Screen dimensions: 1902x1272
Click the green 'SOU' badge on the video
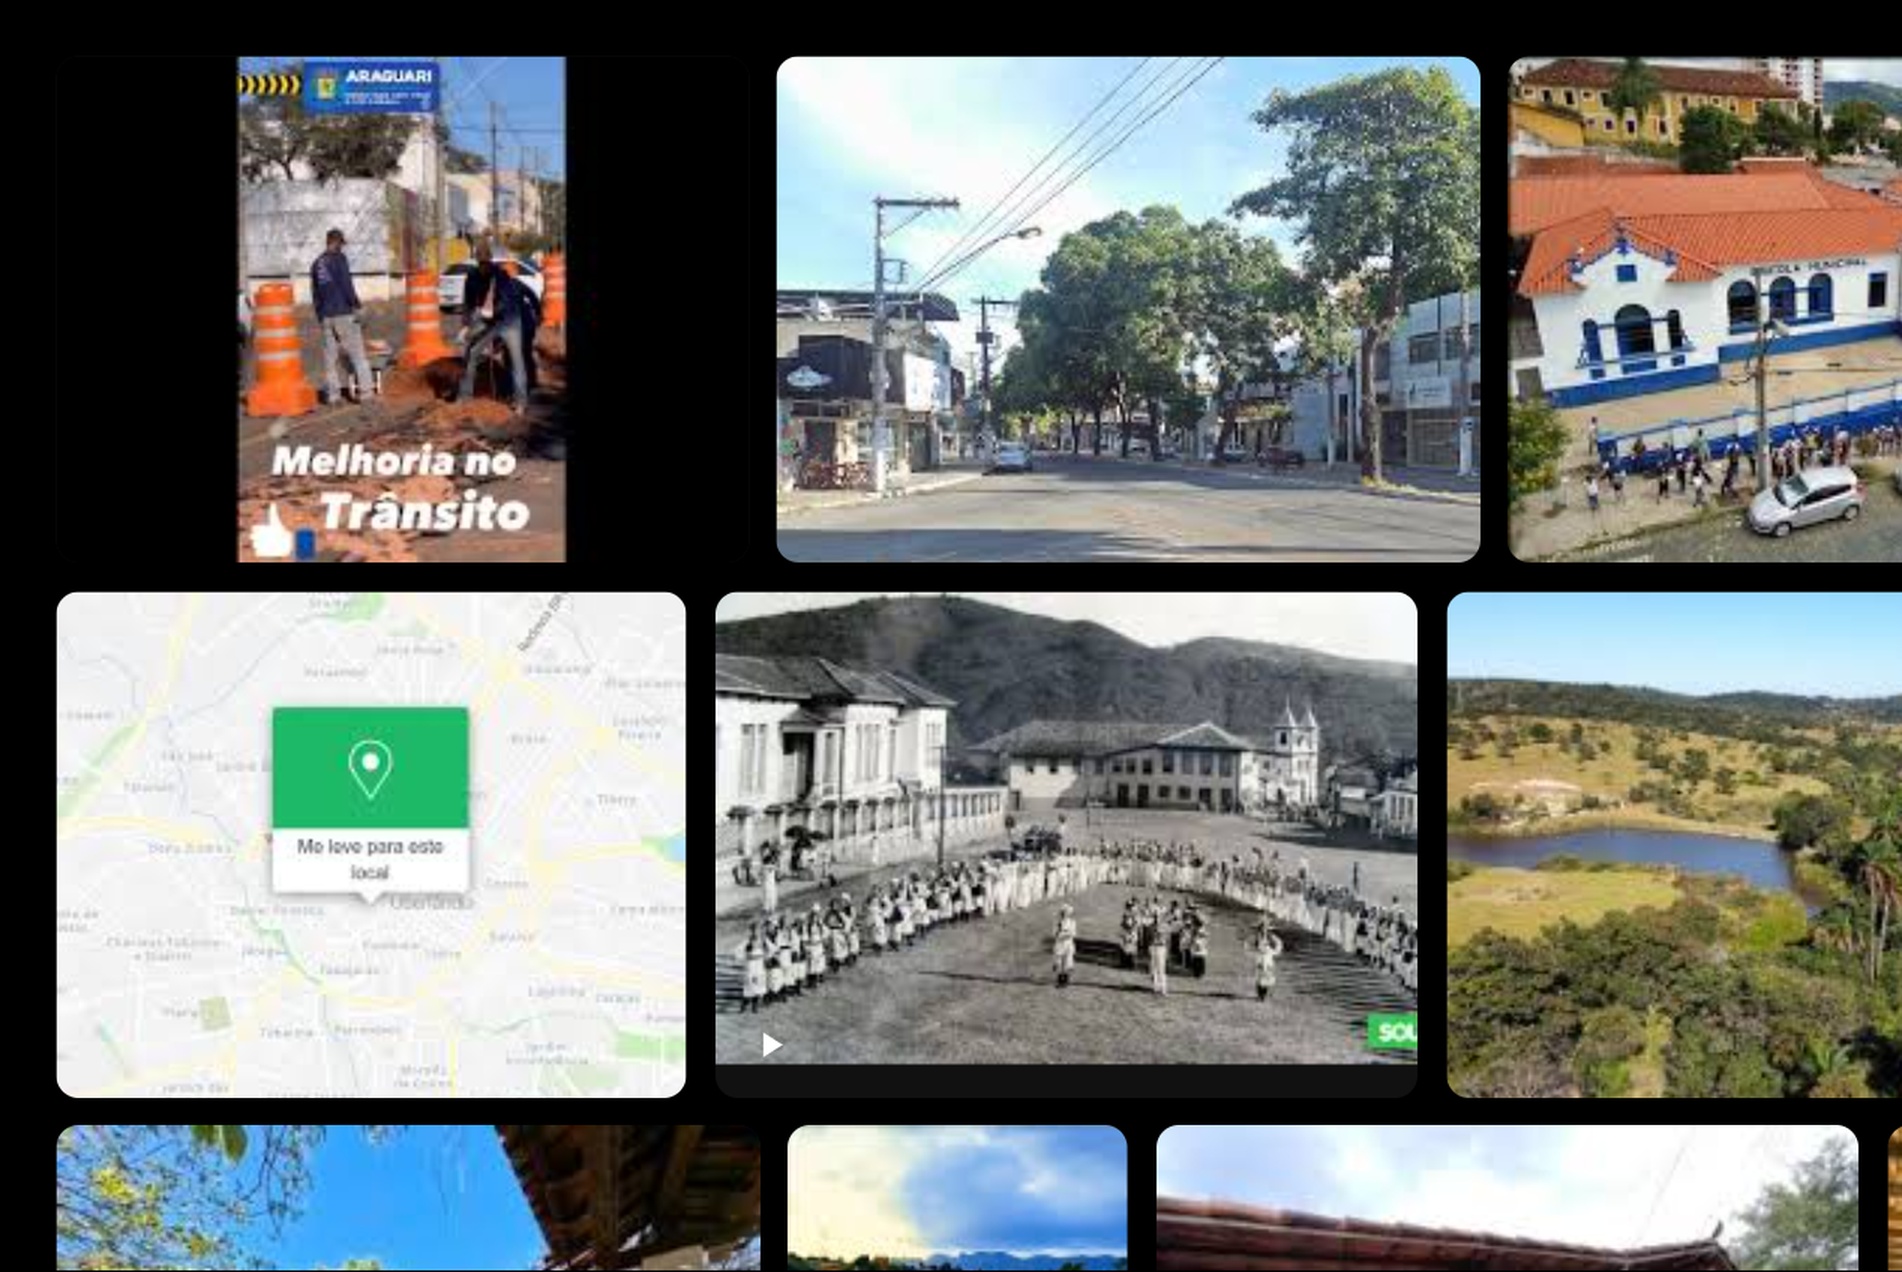[1392, 1032]
